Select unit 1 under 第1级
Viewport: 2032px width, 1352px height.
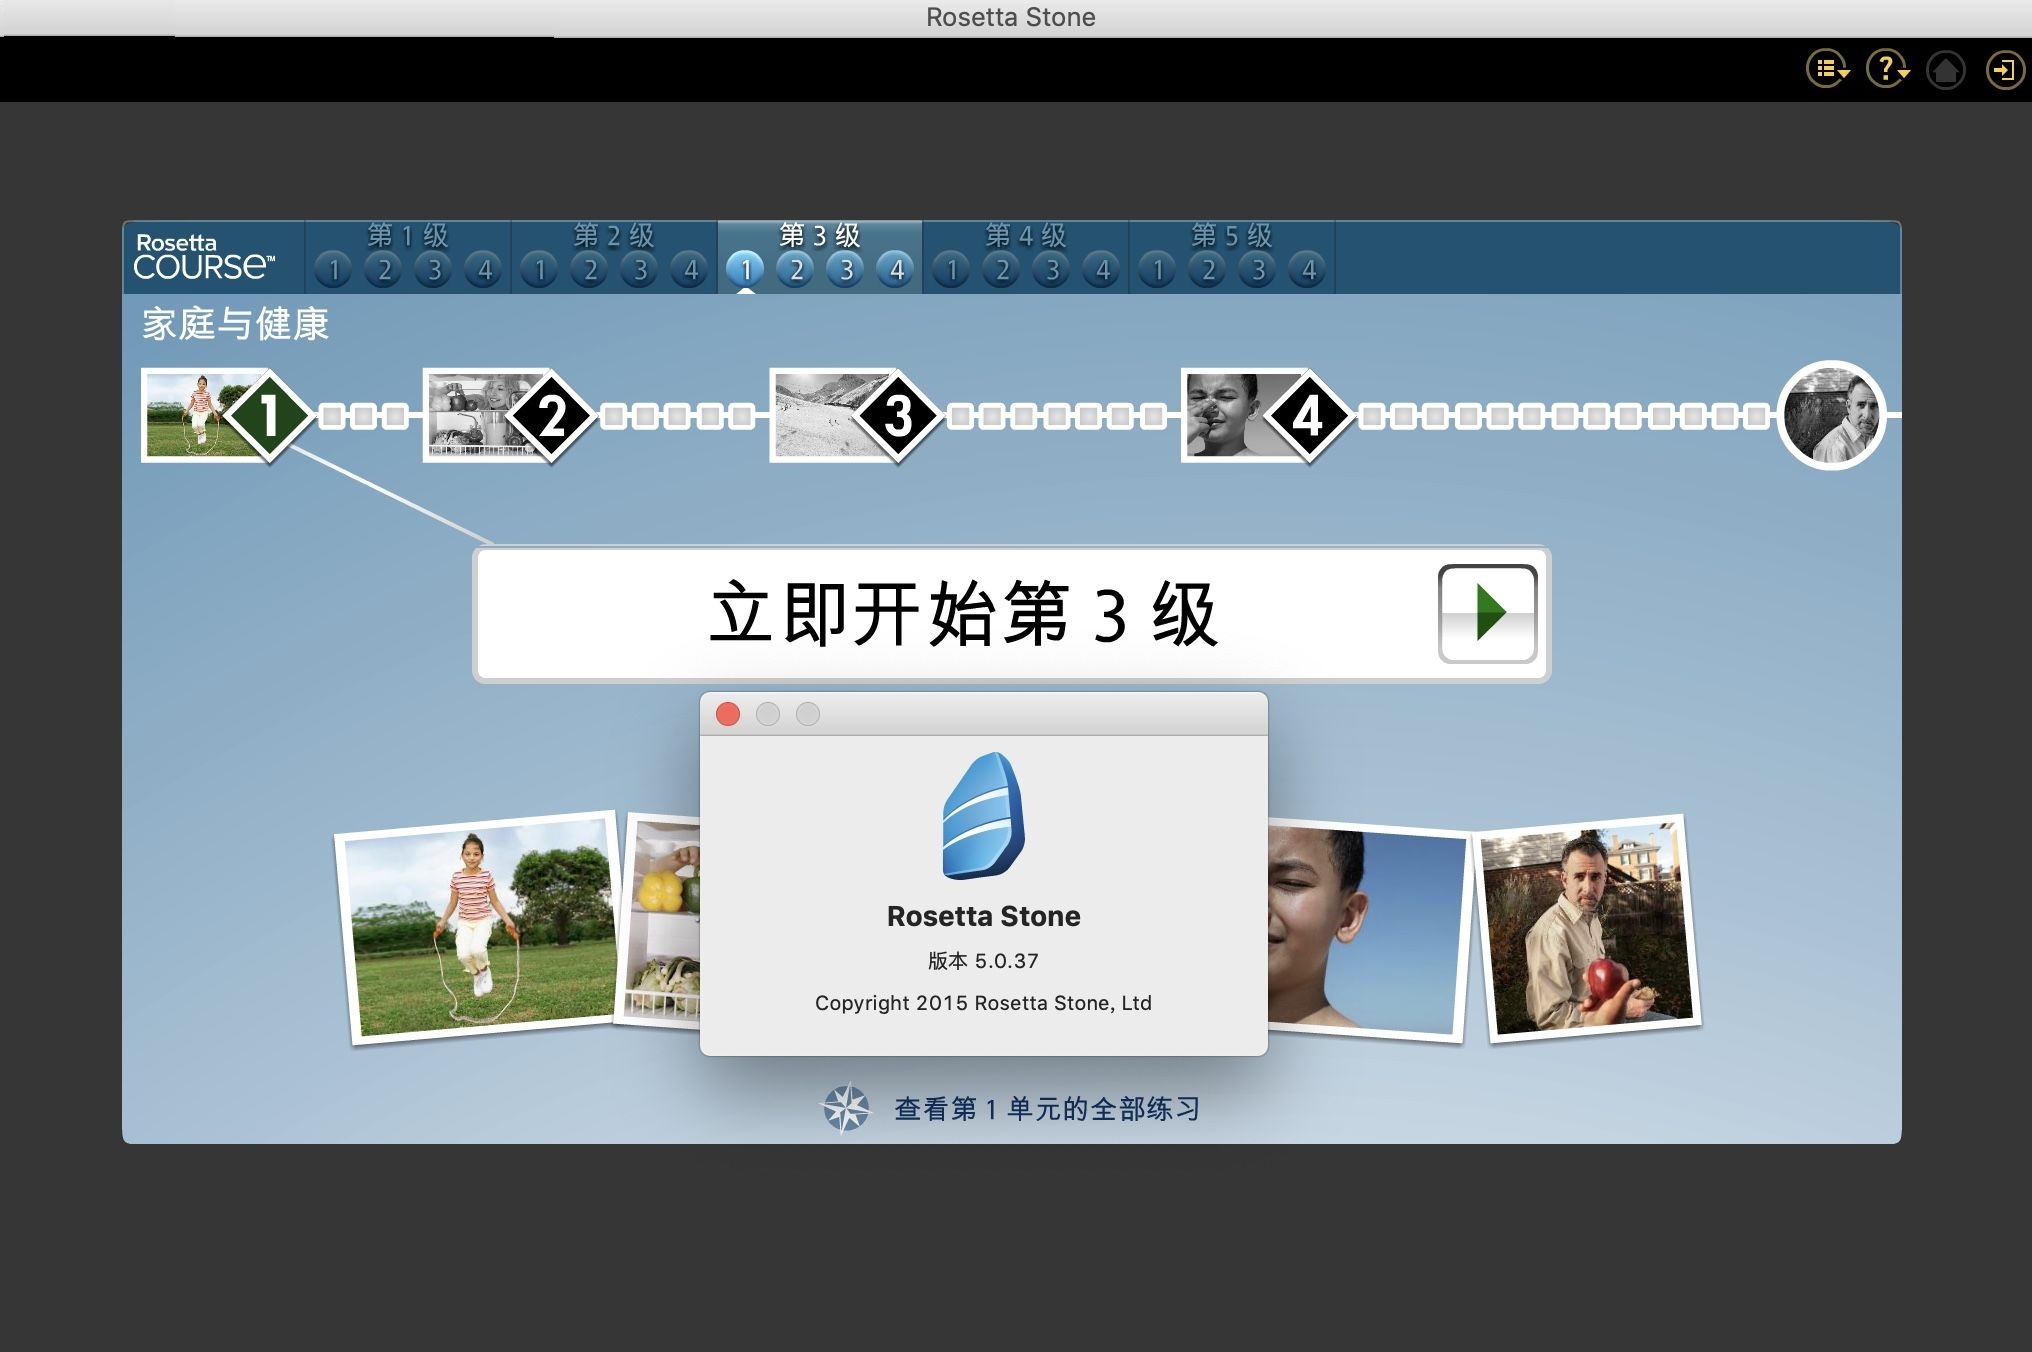click(333, 269)
